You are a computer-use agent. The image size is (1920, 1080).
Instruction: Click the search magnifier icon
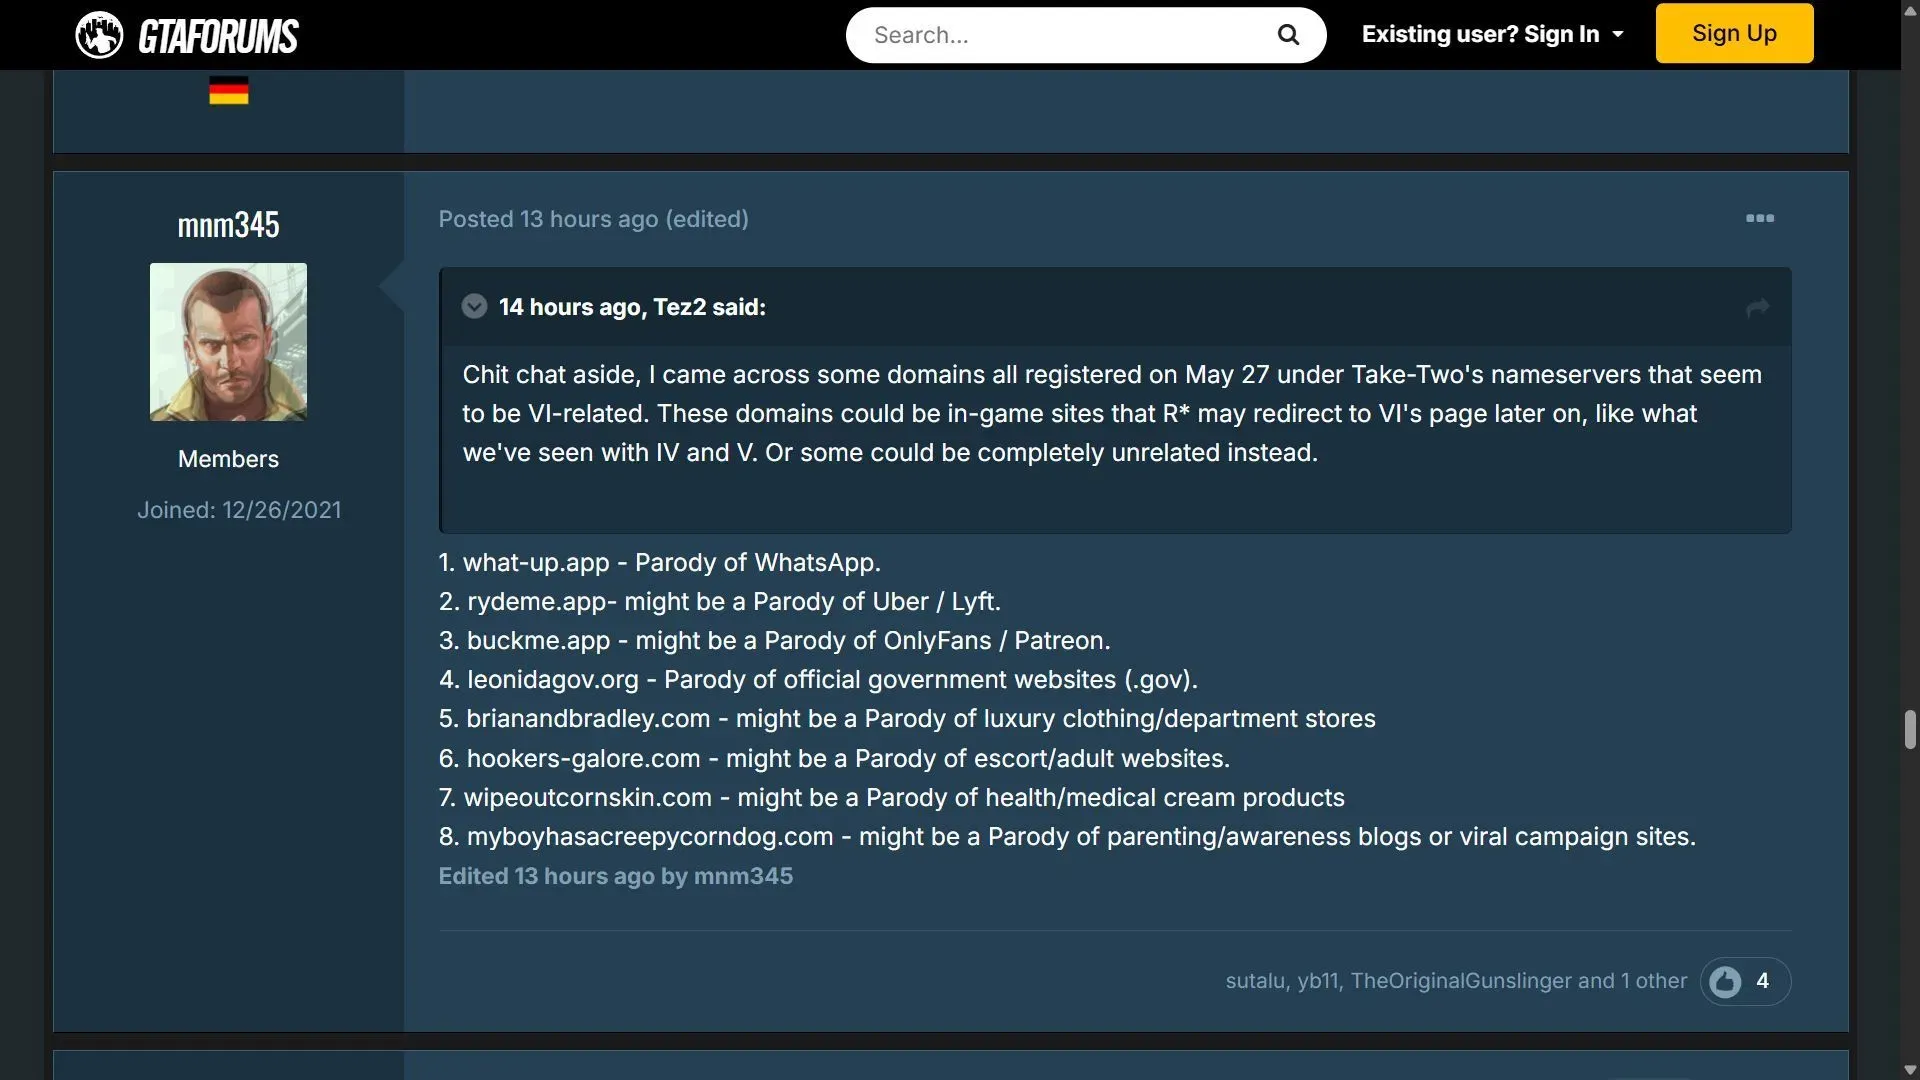[x=1288, y=35]
